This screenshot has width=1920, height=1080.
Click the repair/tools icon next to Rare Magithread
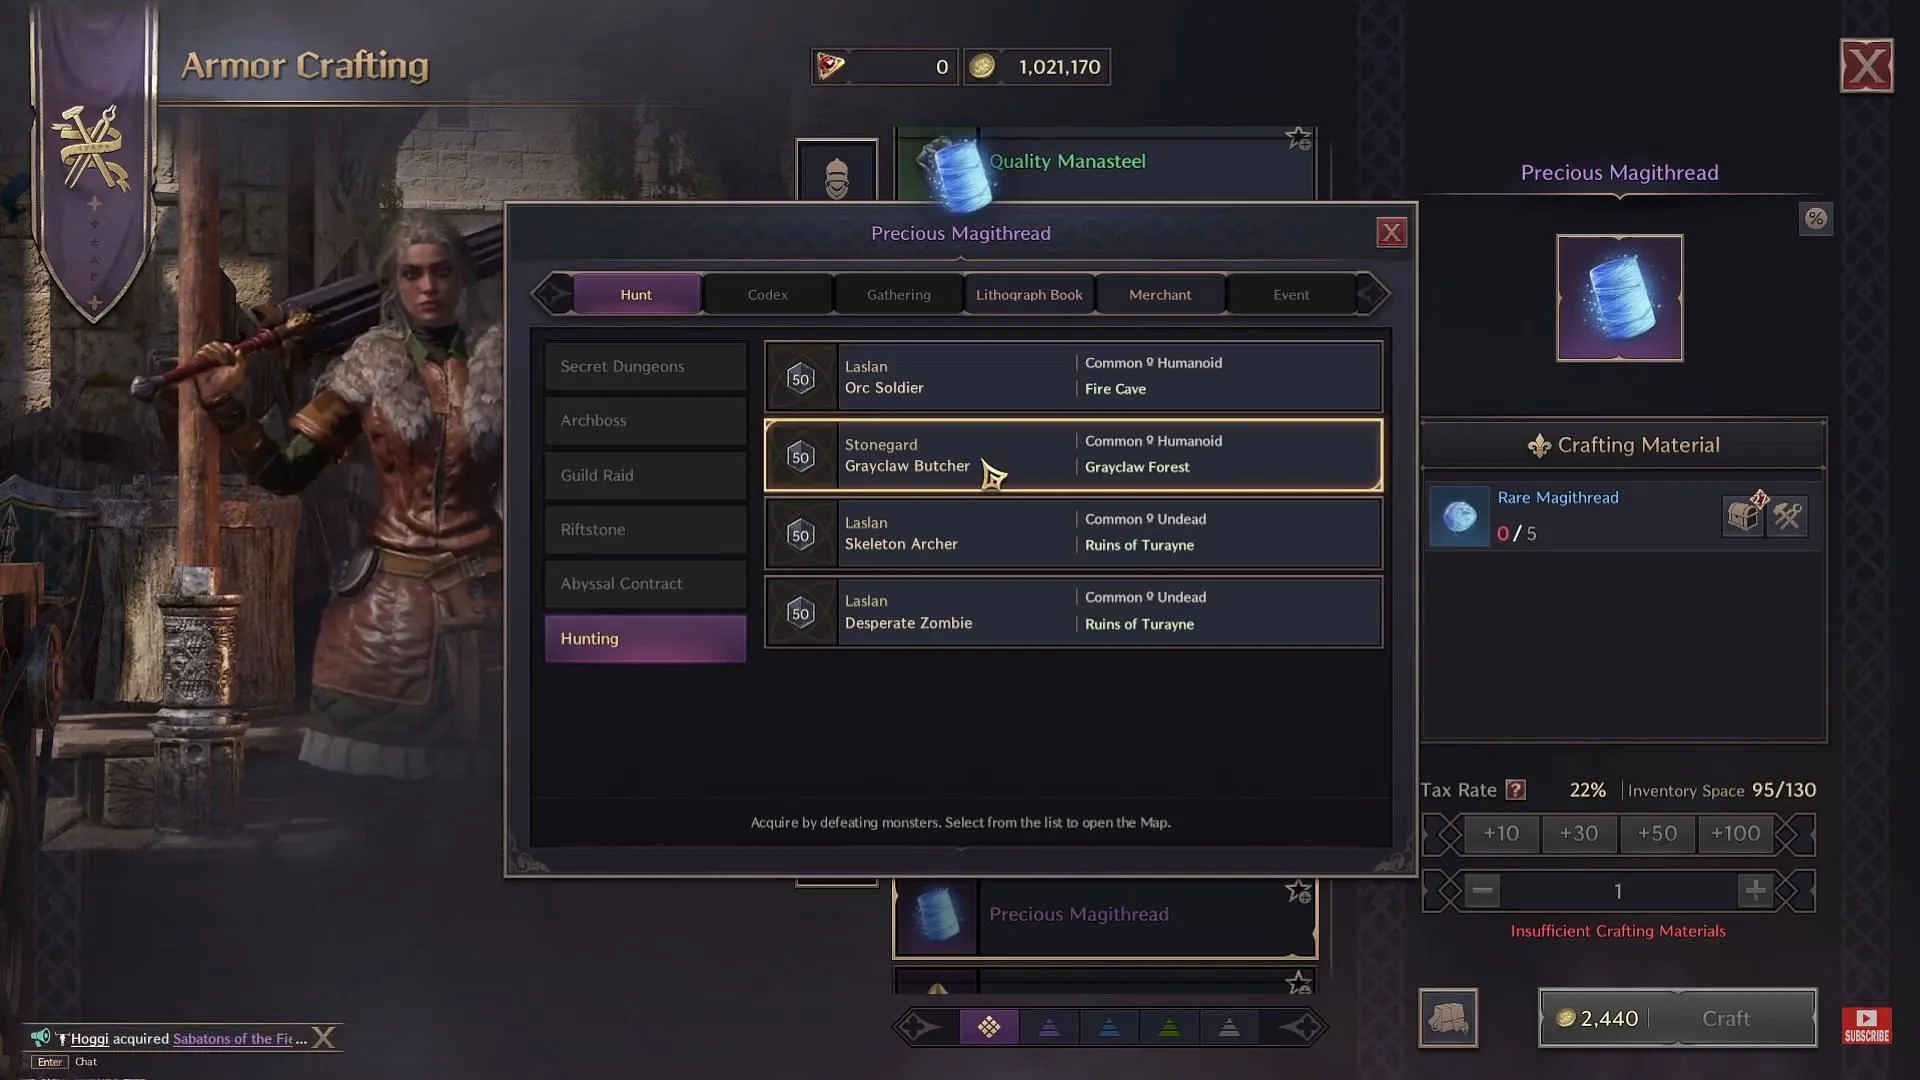point(1787,516)
